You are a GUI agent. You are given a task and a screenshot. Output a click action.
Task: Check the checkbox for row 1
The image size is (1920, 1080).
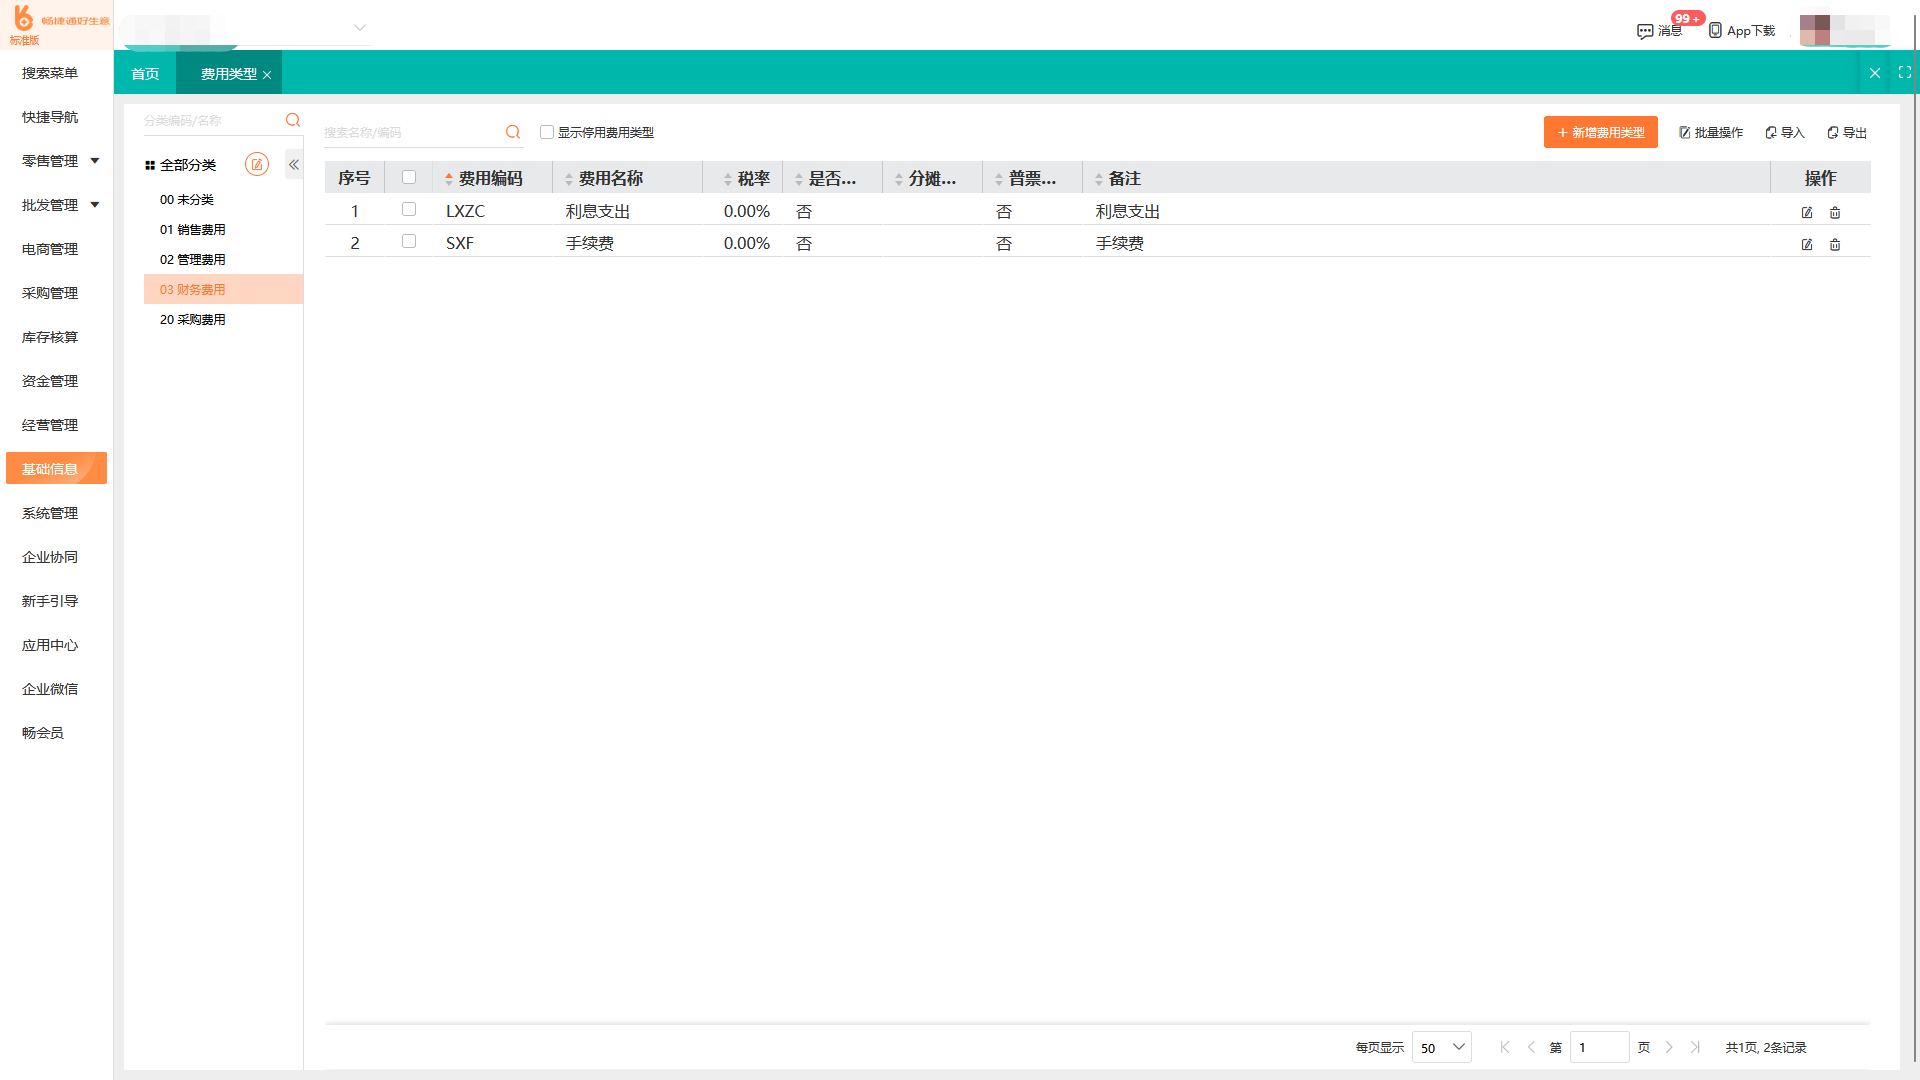tap(409, 210)
